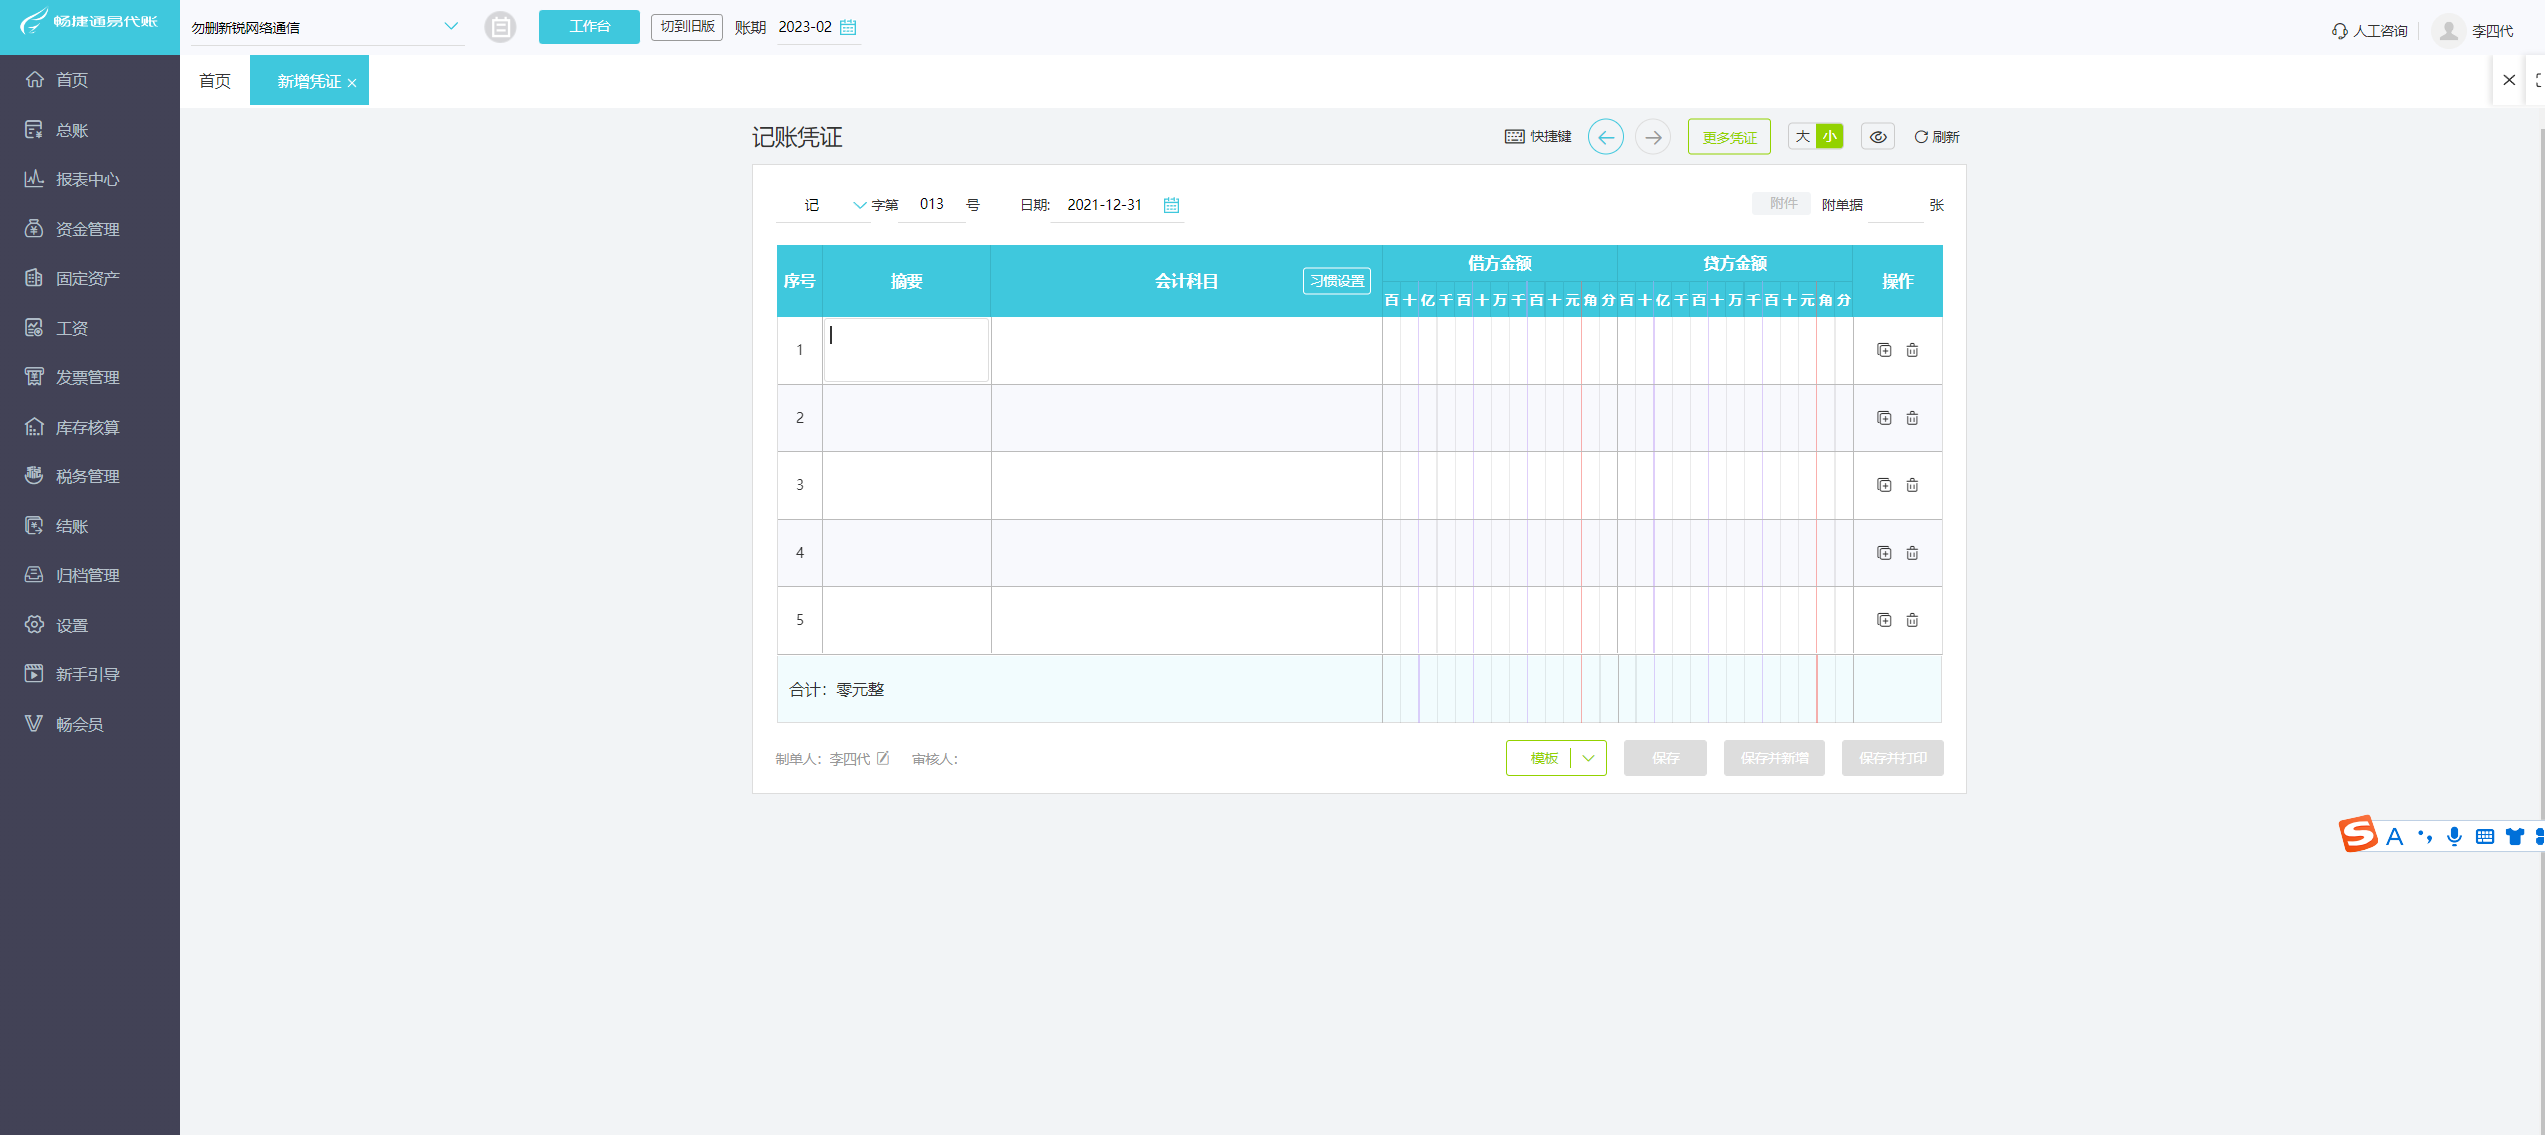
Task: Click the navigate back arrow icon
Action: pyautogui.click(x=1607, y=136)
